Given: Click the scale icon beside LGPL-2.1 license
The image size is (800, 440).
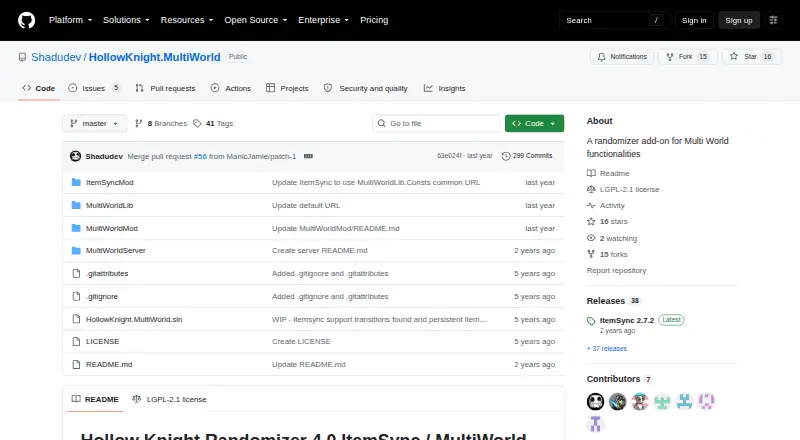Looking at the screenshot, I should point(591,189).
